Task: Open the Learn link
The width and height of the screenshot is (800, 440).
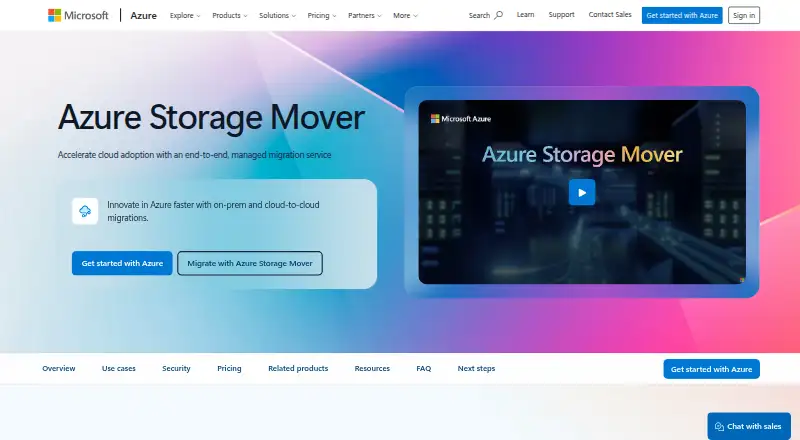Action: coord(525,15)
